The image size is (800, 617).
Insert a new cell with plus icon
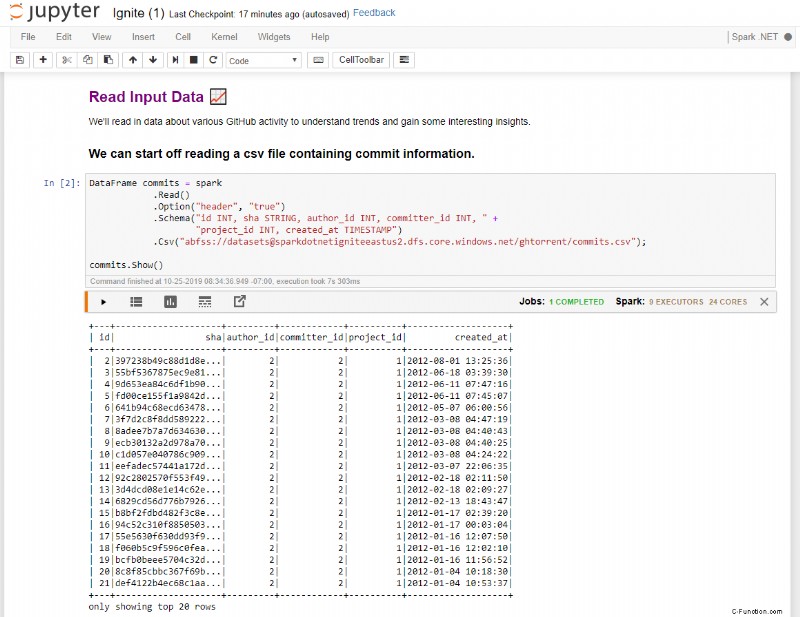click(x=43, y=60)
